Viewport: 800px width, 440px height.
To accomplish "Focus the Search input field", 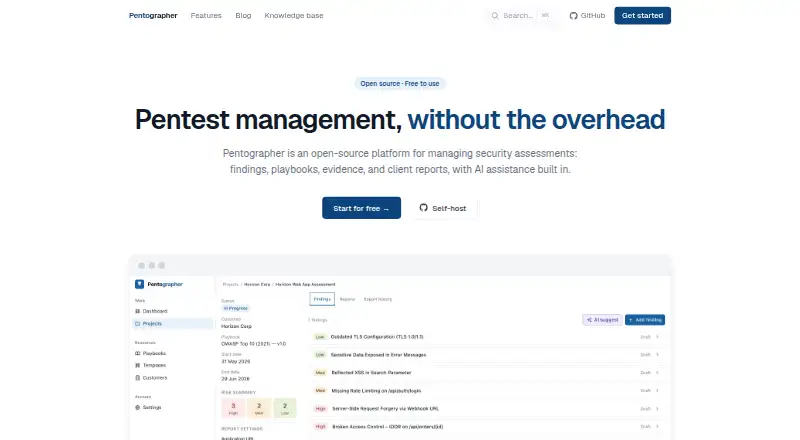I will pos(521,16).
